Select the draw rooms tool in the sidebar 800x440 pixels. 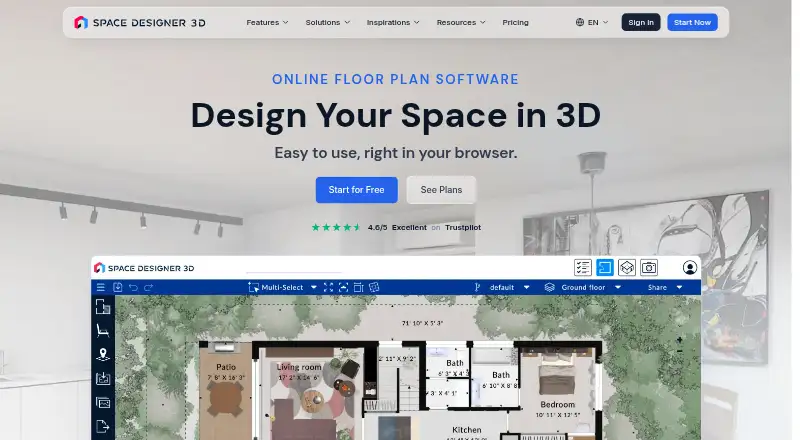[x=103, y=306]
